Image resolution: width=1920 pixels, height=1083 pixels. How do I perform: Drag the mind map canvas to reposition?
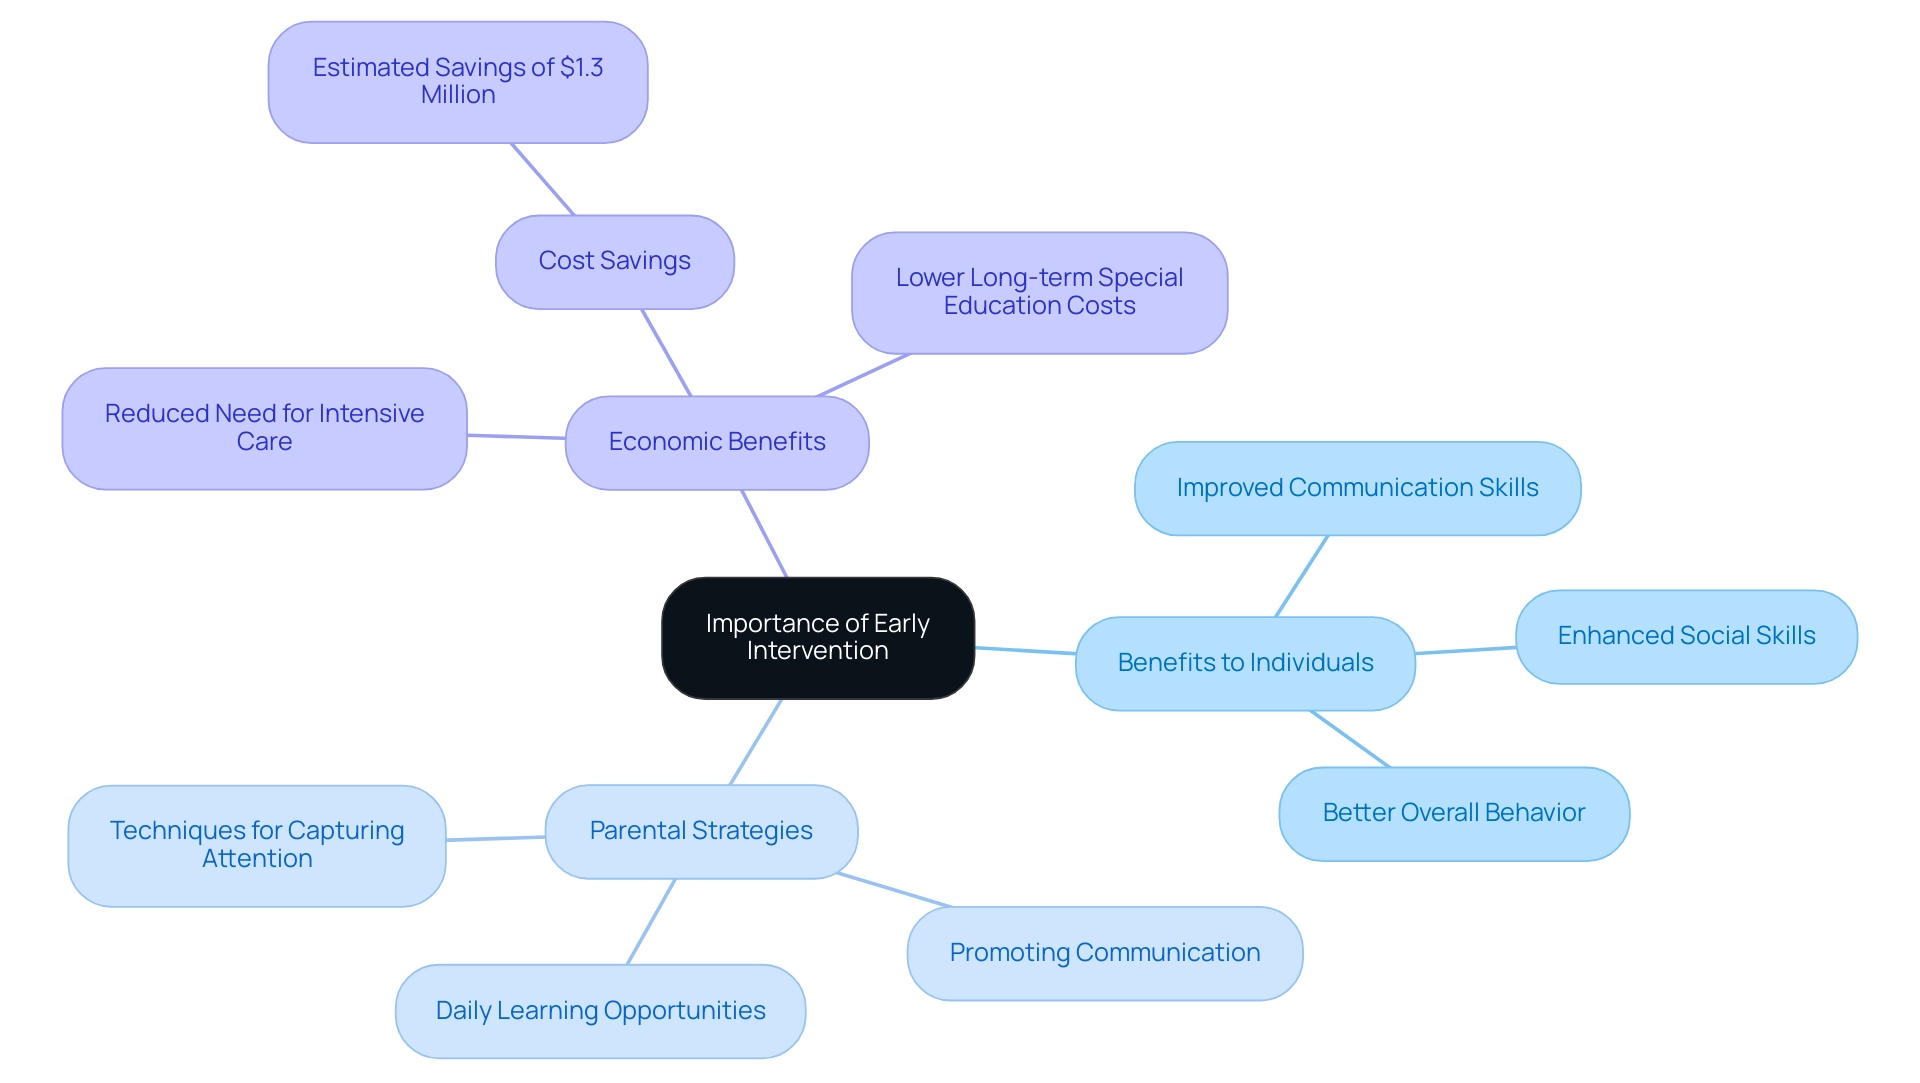click(960, 541)
